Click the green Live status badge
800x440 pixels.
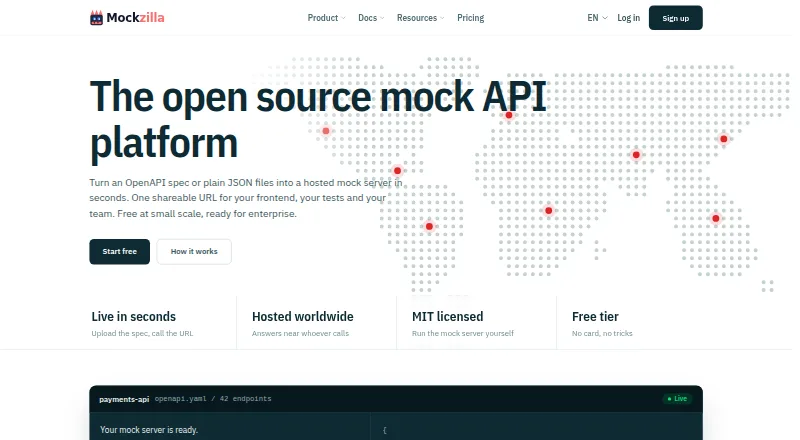(x=677, y=399)
